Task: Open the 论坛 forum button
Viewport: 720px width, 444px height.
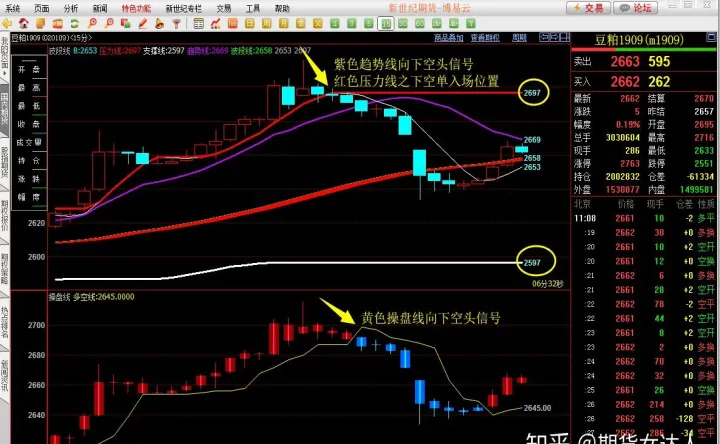Action: point(642,7)
